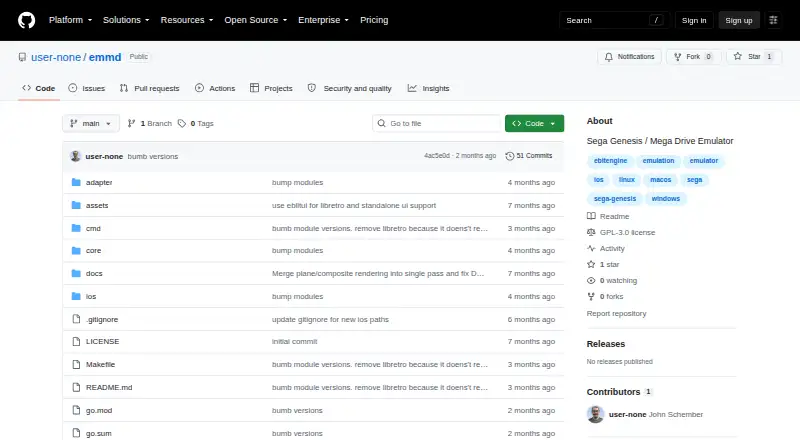The image size is (800, 440).
Task: Click the Makefile file icon
Action: pyautogui.click(x=76, y=364)
